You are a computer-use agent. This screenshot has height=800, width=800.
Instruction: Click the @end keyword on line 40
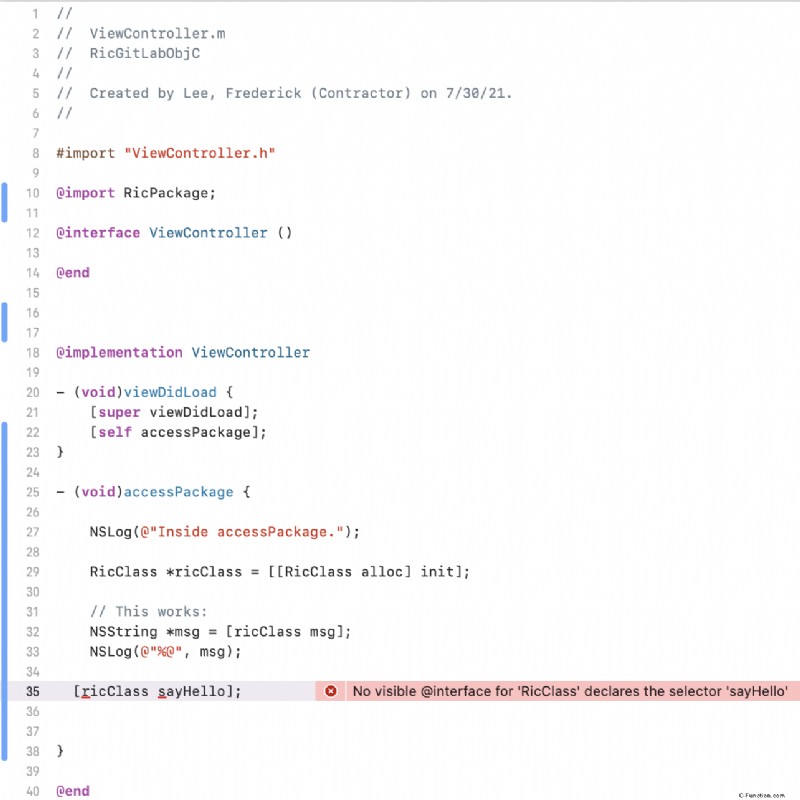point(72,790)
